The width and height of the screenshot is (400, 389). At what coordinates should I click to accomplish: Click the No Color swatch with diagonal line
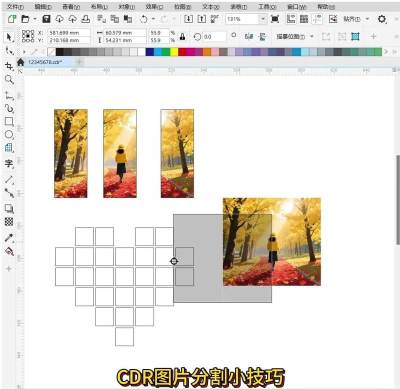51,52
